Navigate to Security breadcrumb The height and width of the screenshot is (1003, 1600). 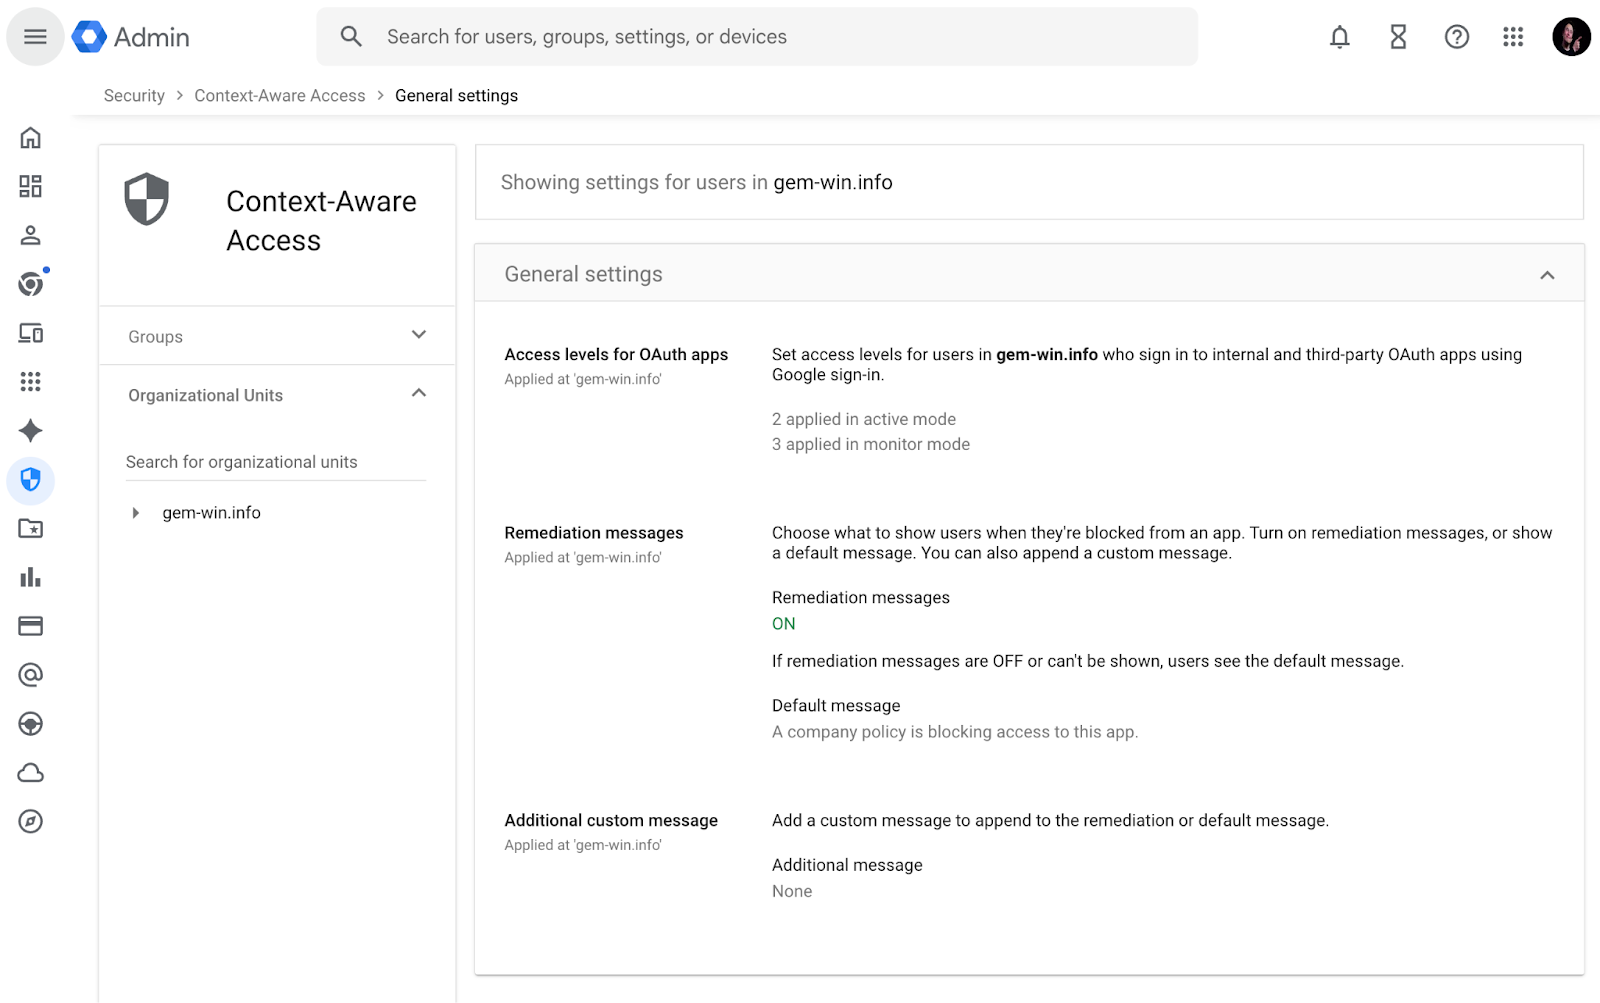pos(134,96)
